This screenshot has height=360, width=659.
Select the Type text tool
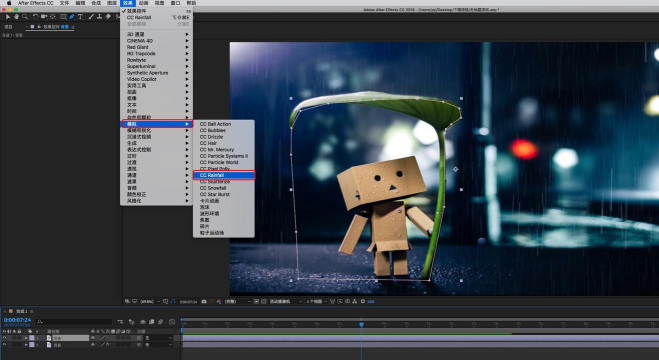[80, 17]
